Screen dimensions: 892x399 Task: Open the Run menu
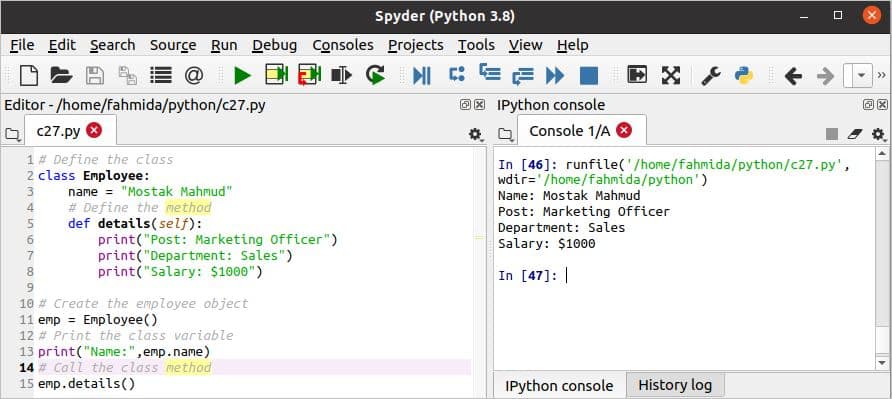(224, 45)
